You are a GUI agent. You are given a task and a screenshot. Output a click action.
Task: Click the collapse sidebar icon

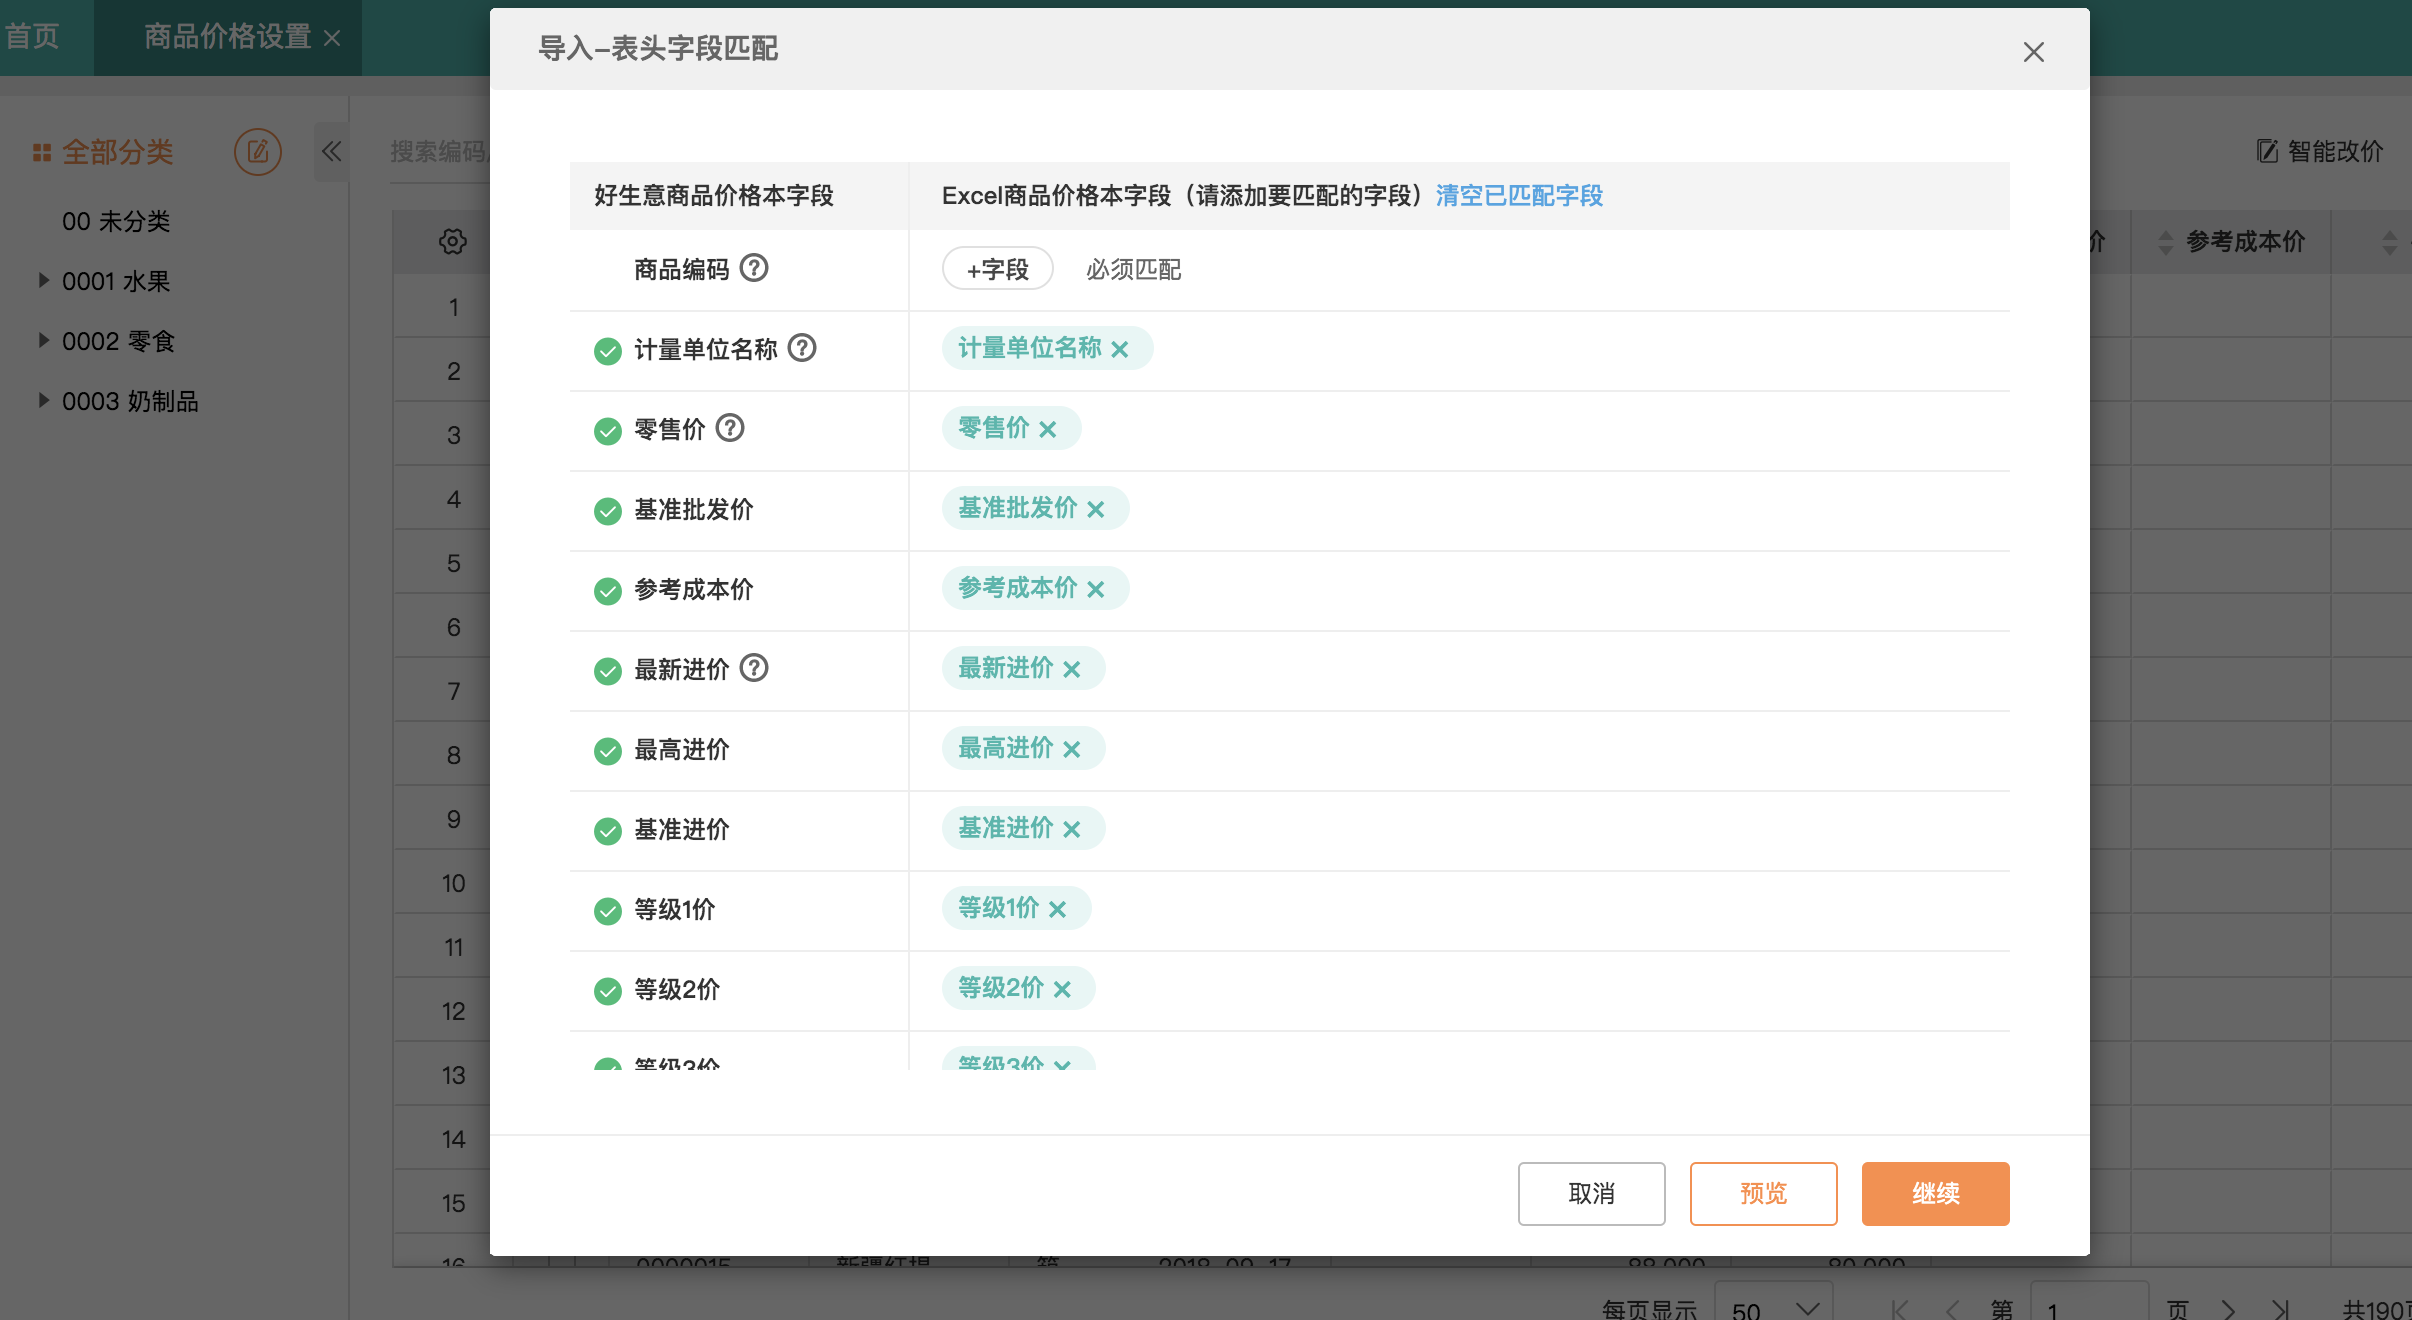(332, 151)
